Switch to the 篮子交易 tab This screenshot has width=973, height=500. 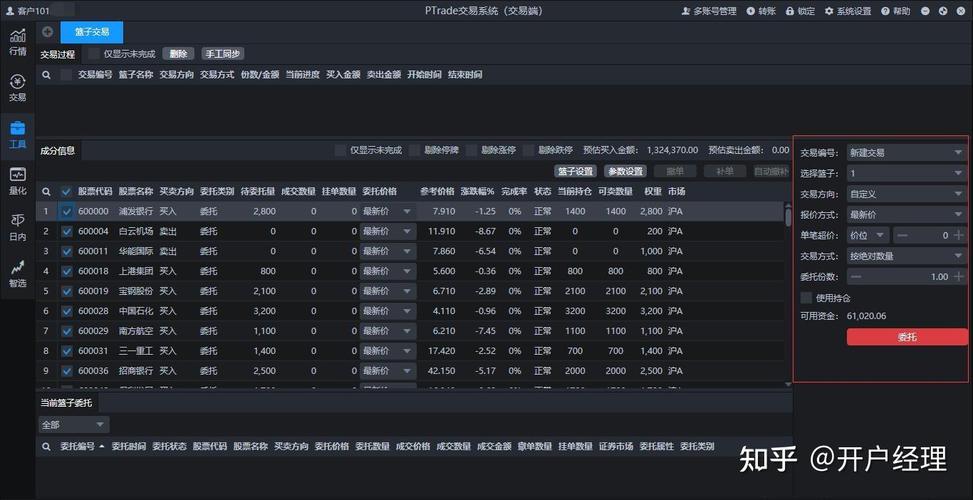[x=92, y=32]
